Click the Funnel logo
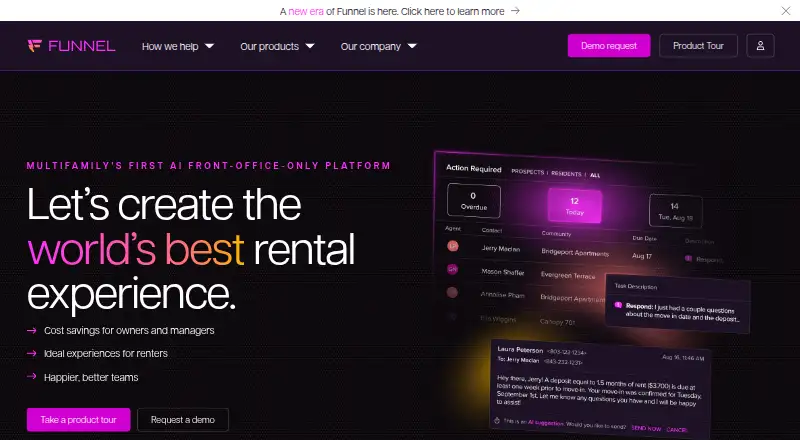Screen dimensions: 800x440 (71, 46)
